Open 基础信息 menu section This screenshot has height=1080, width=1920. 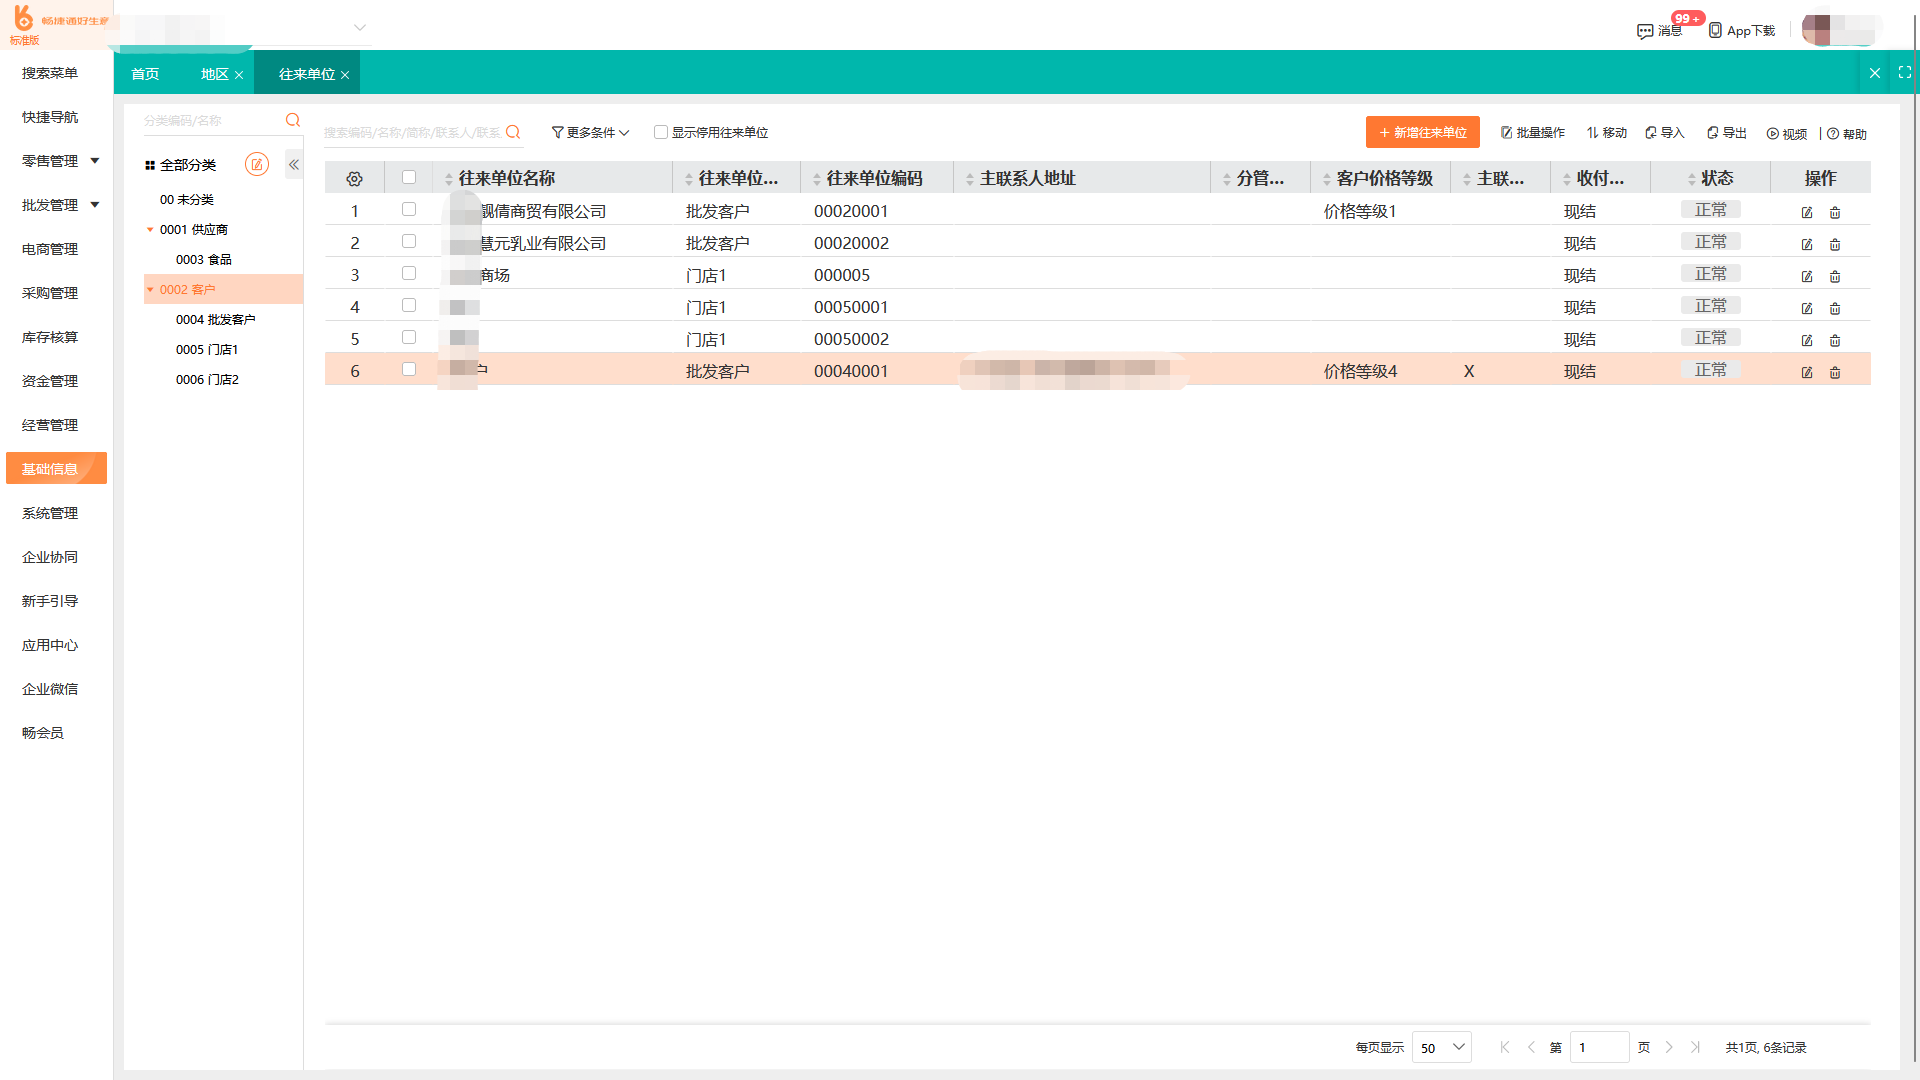53,468
